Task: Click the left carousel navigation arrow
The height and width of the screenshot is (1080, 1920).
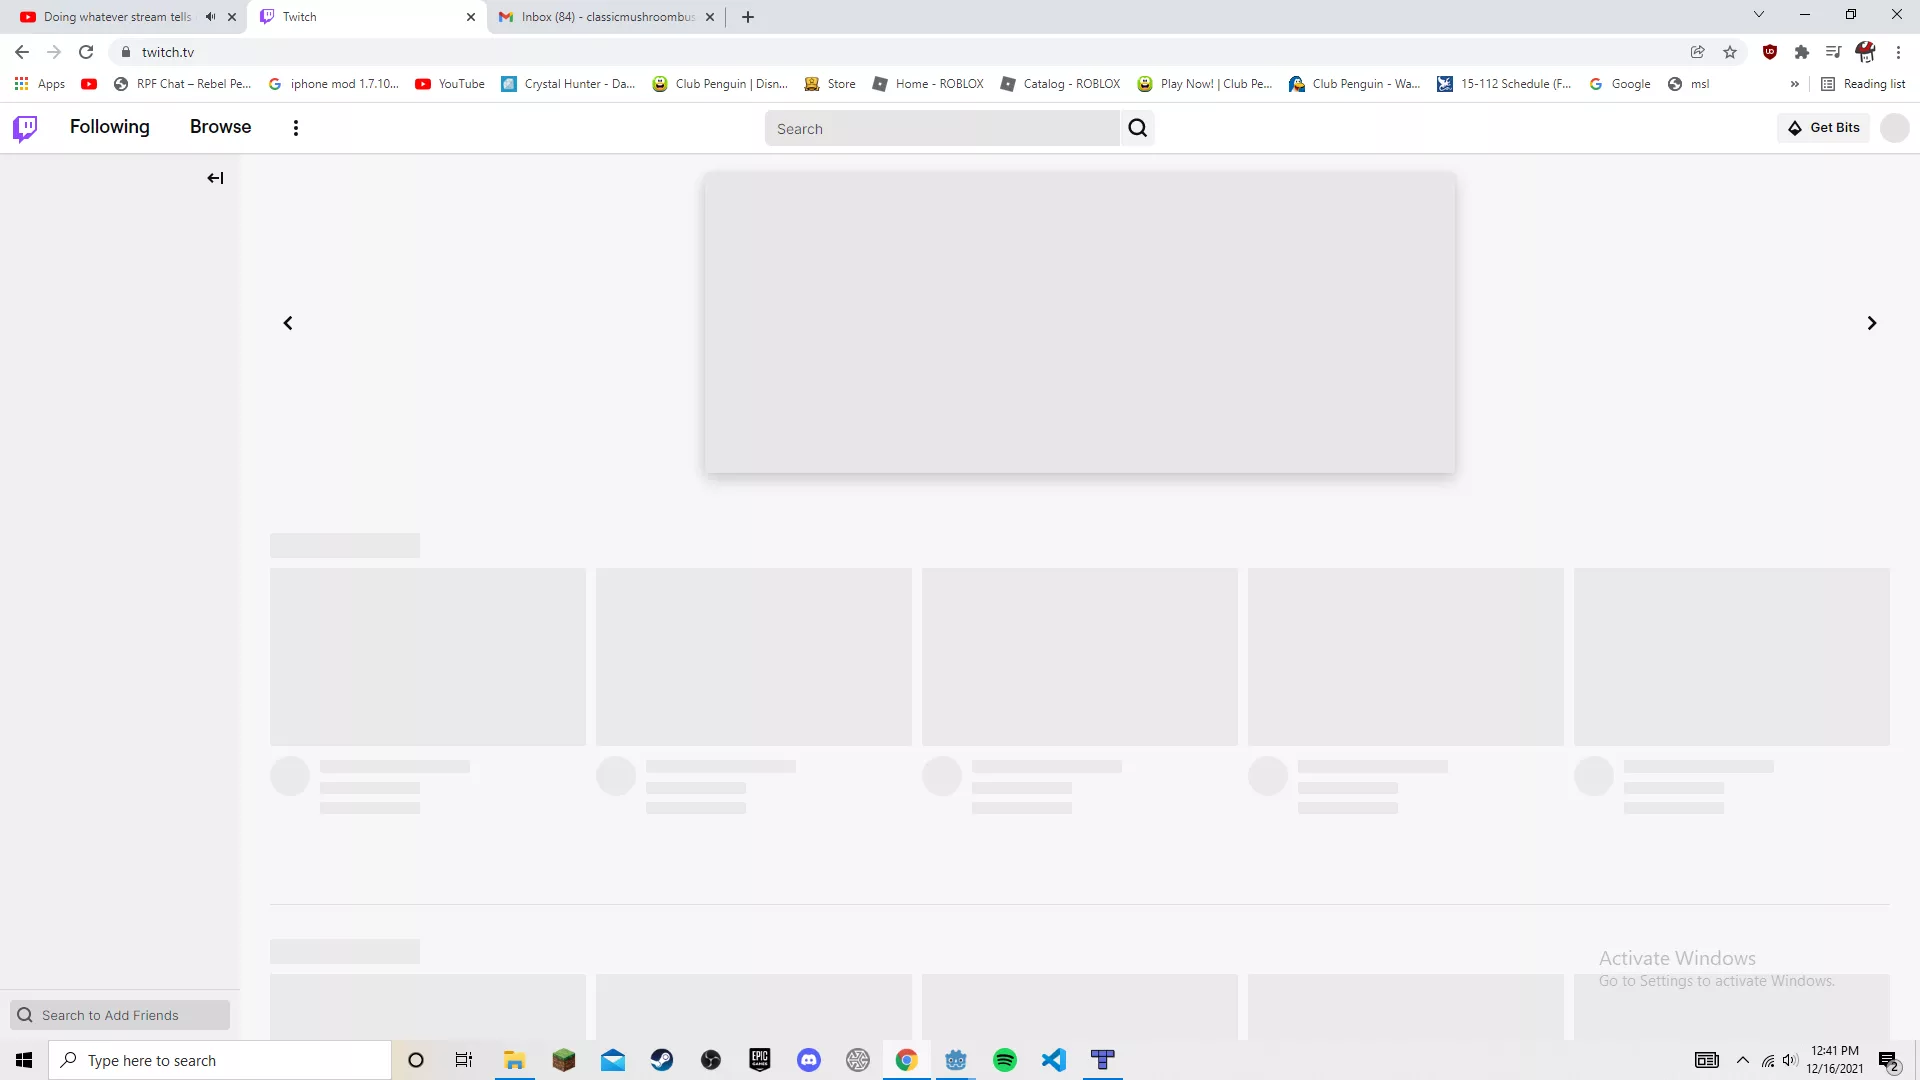Action: (287, 322)
